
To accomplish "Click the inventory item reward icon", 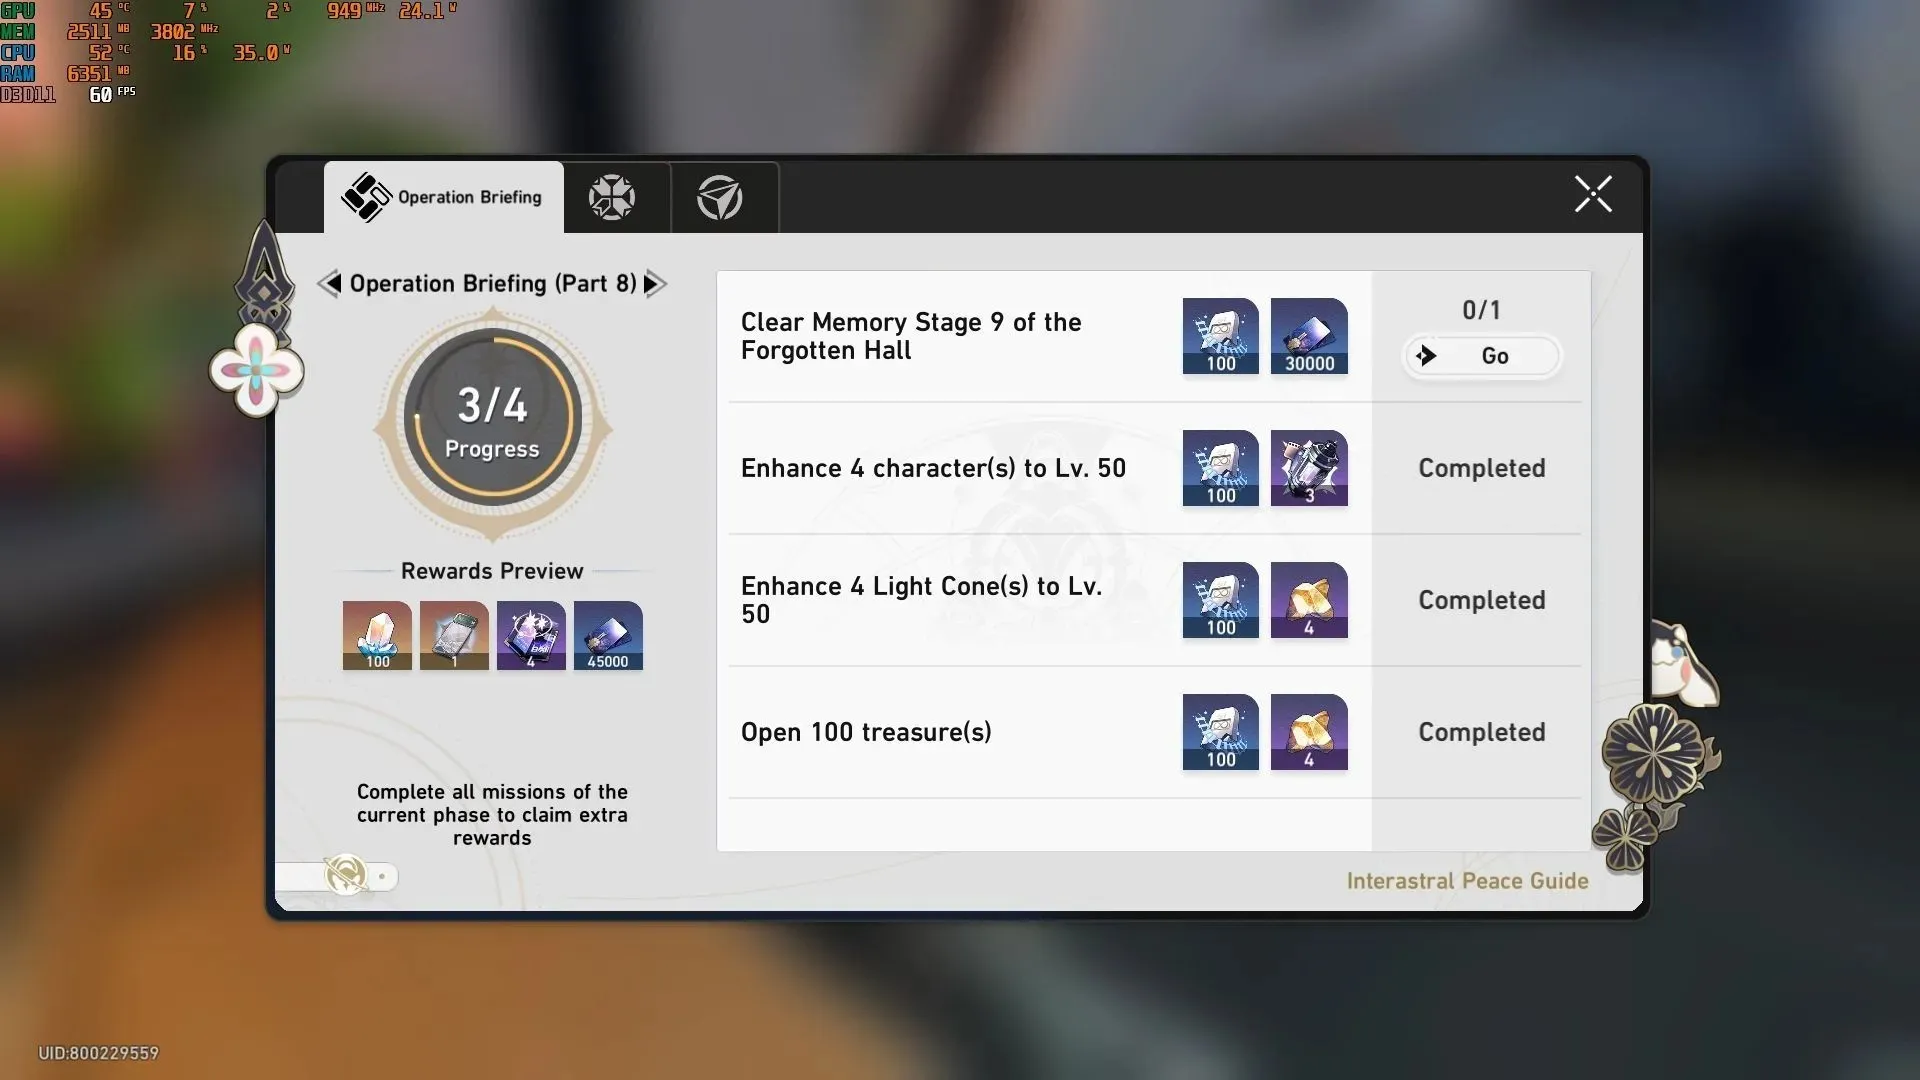I will [454, 634].
